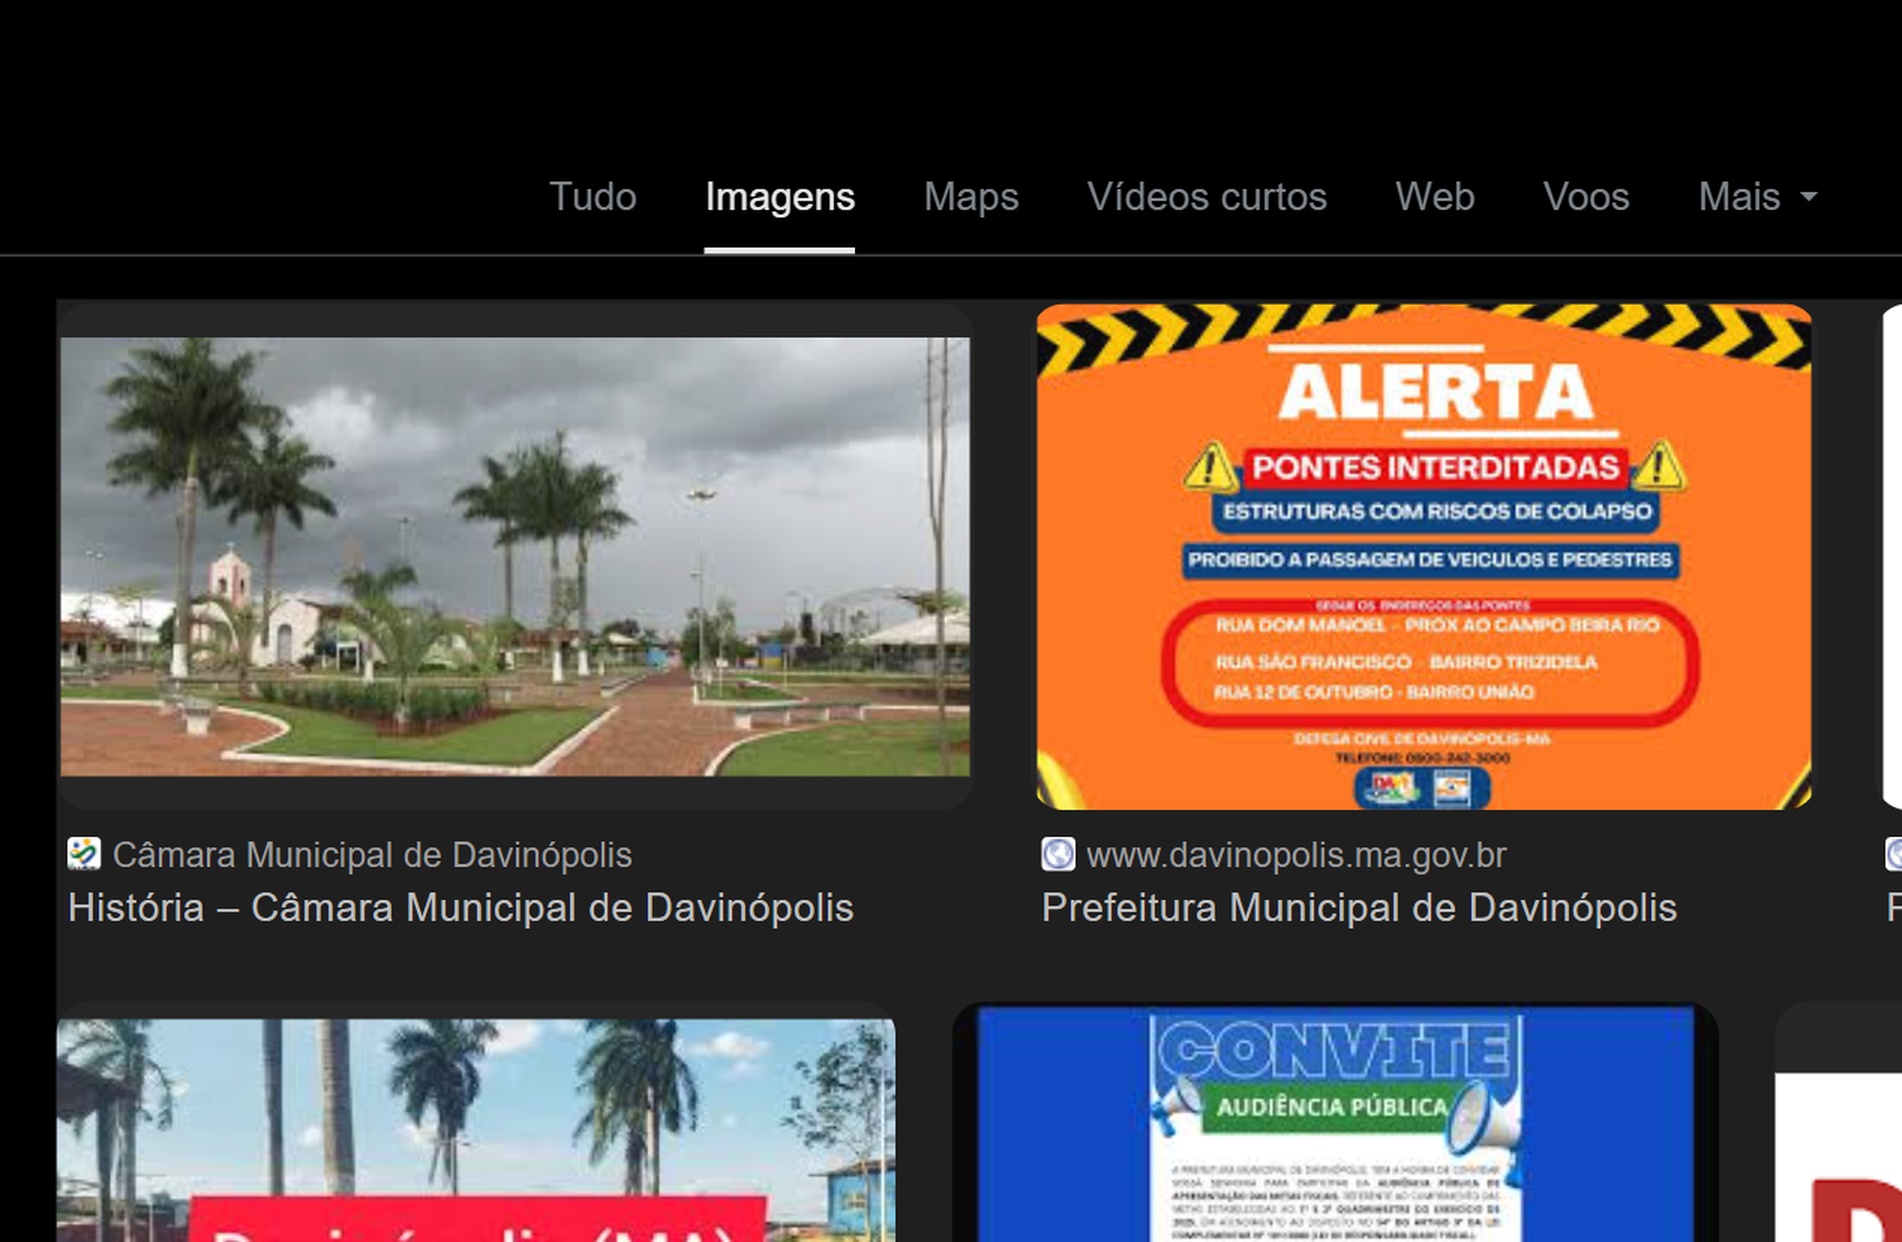Click the www.davinopolis.ma.gov.br source link
Viewport: 1902px width, 1242px height.
1295,855
